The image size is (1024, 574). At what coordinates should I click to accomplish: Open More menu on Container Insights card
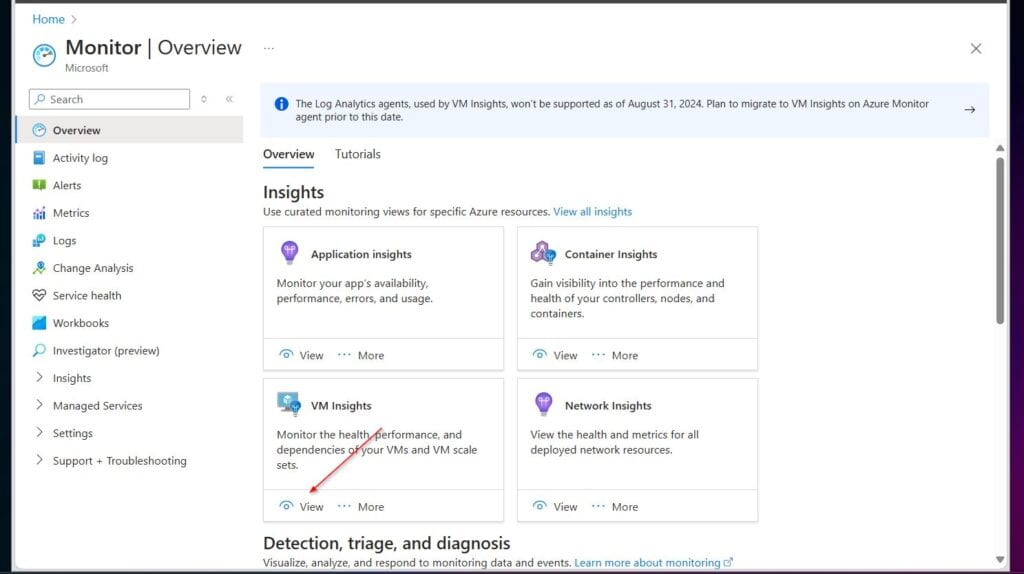tap(615, 355)
